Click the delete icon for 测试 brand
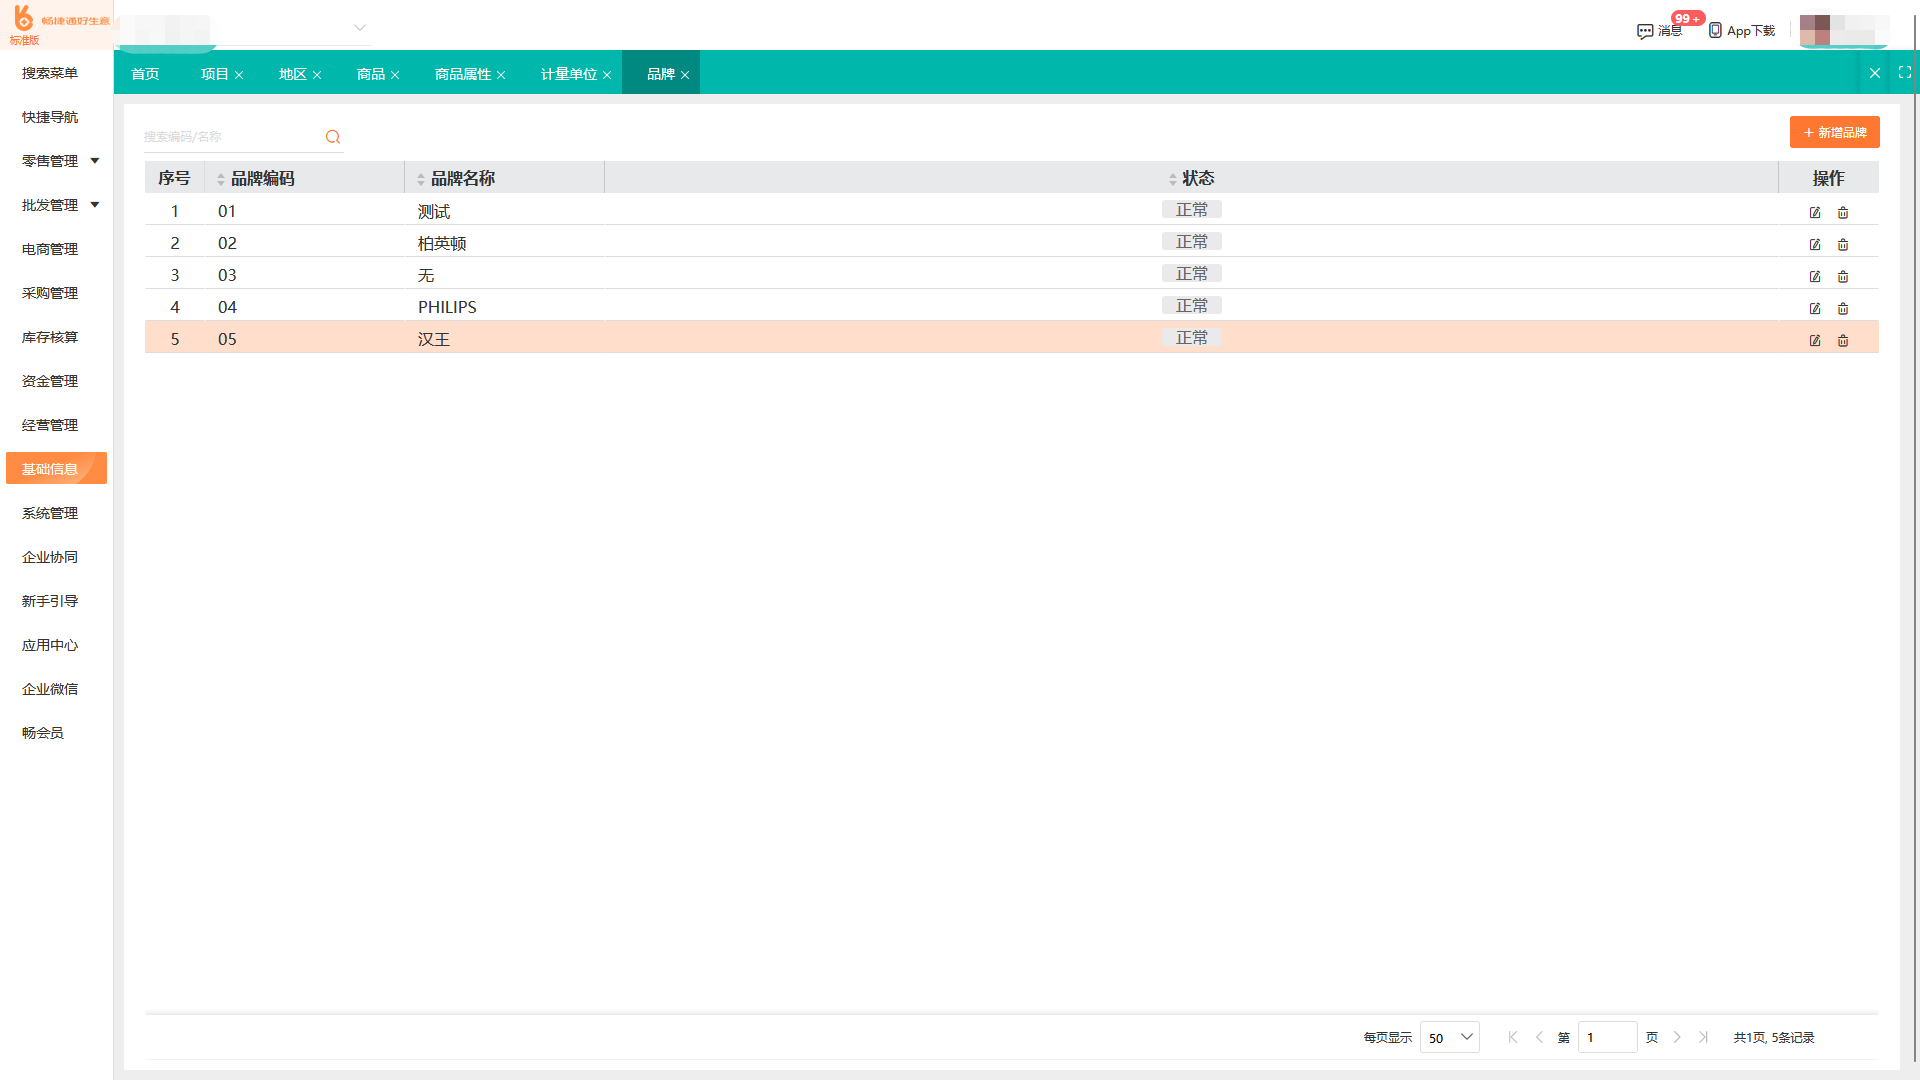This screenshot has height=1080, width=1920. click(1844, 211)
